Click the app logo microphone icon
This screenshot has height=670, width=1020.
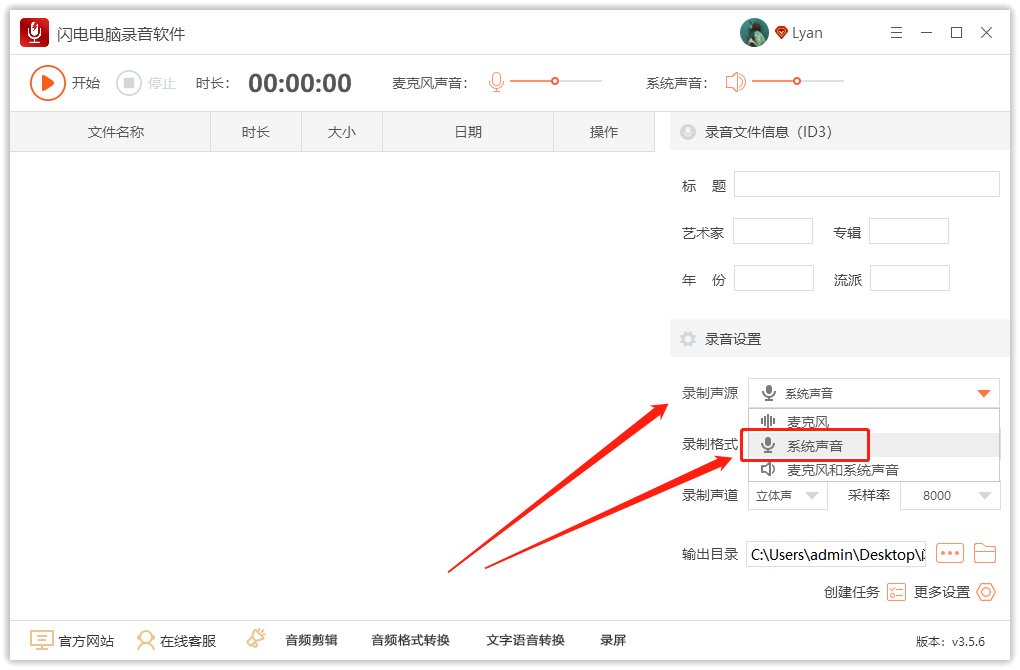[x=35, y=31]
